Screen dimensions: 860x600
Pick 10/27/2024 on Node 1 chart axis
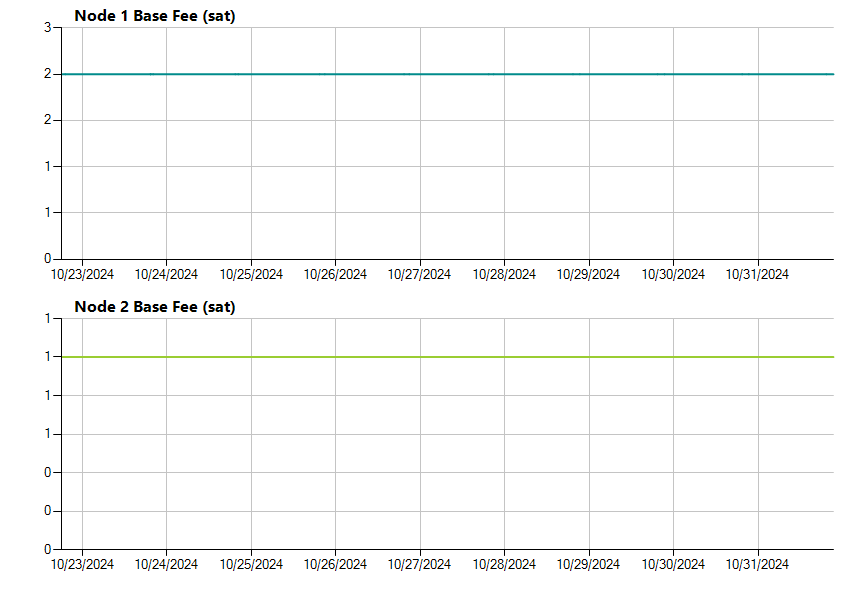pyautogui.click(x=419, y=274)
